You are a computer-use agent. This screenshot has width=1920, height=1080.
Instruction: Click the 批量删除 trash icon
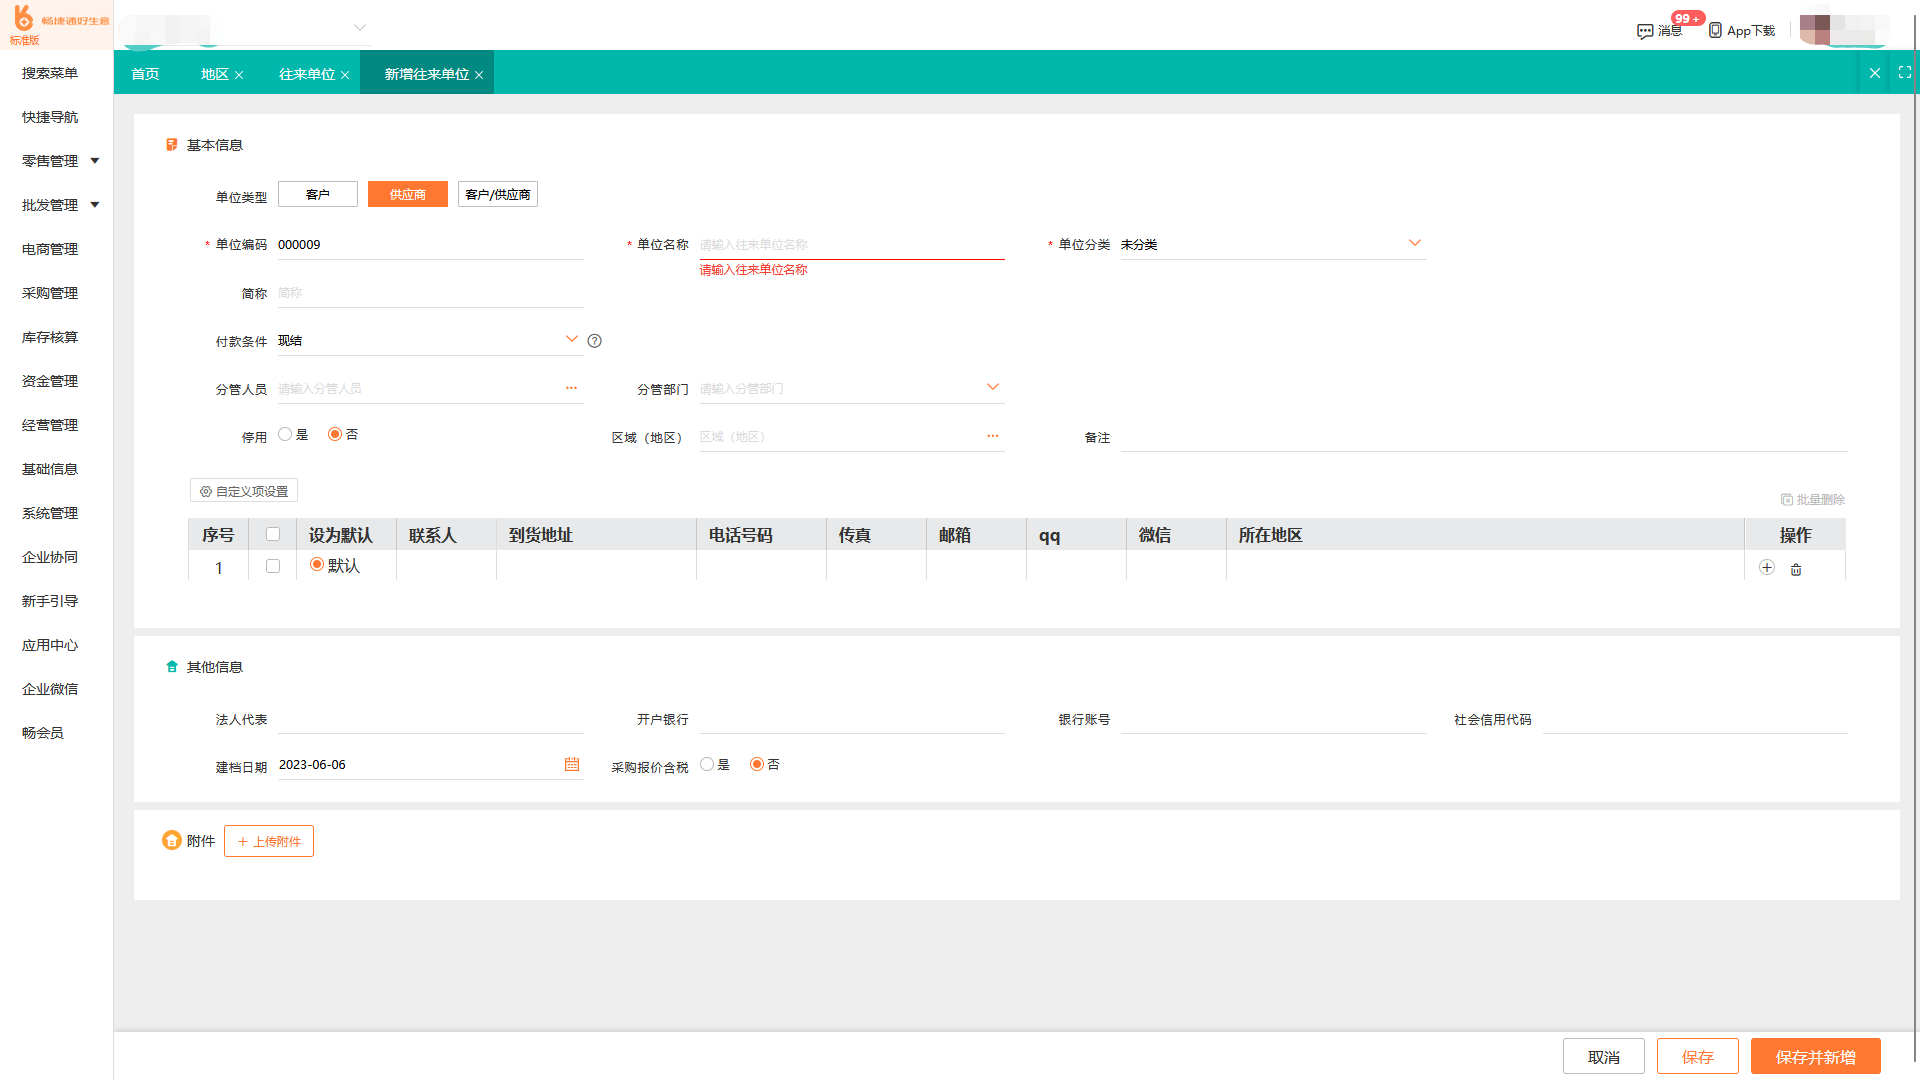pos(1788,498)
